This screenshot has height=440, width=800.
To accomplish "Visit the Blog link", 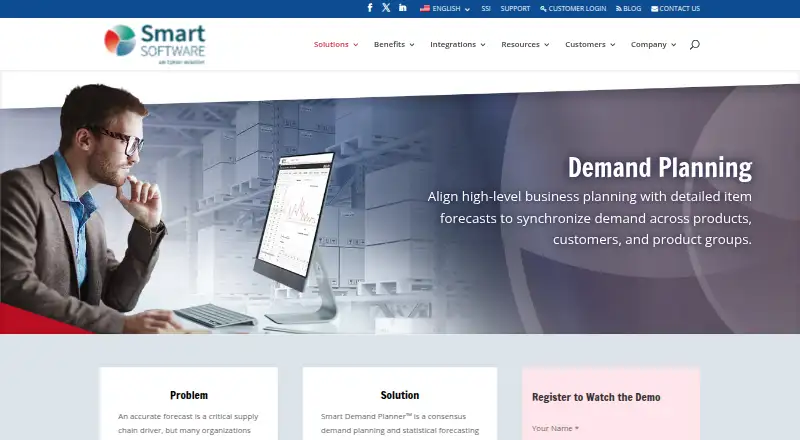I will 629,9.
